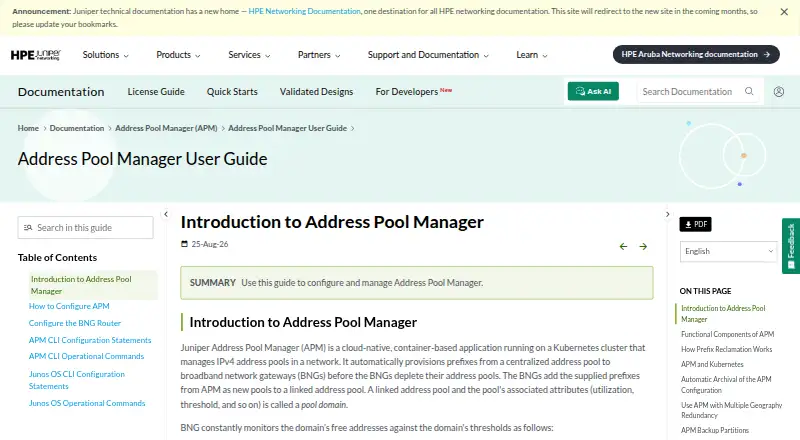800x440 pixels.
Task: Go to Documentation breadcrumb
Action: point(77,128)
